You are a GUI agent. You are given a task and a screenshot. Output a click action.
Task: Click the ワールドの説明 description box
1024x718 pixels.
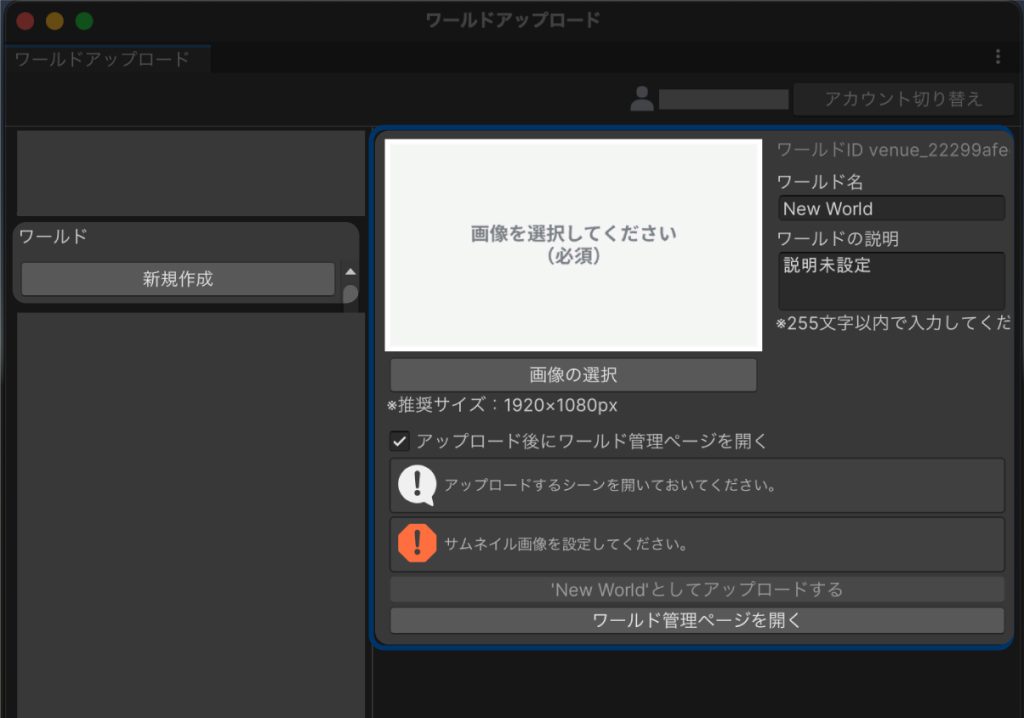pyautogui.click(x=890, y=281)
